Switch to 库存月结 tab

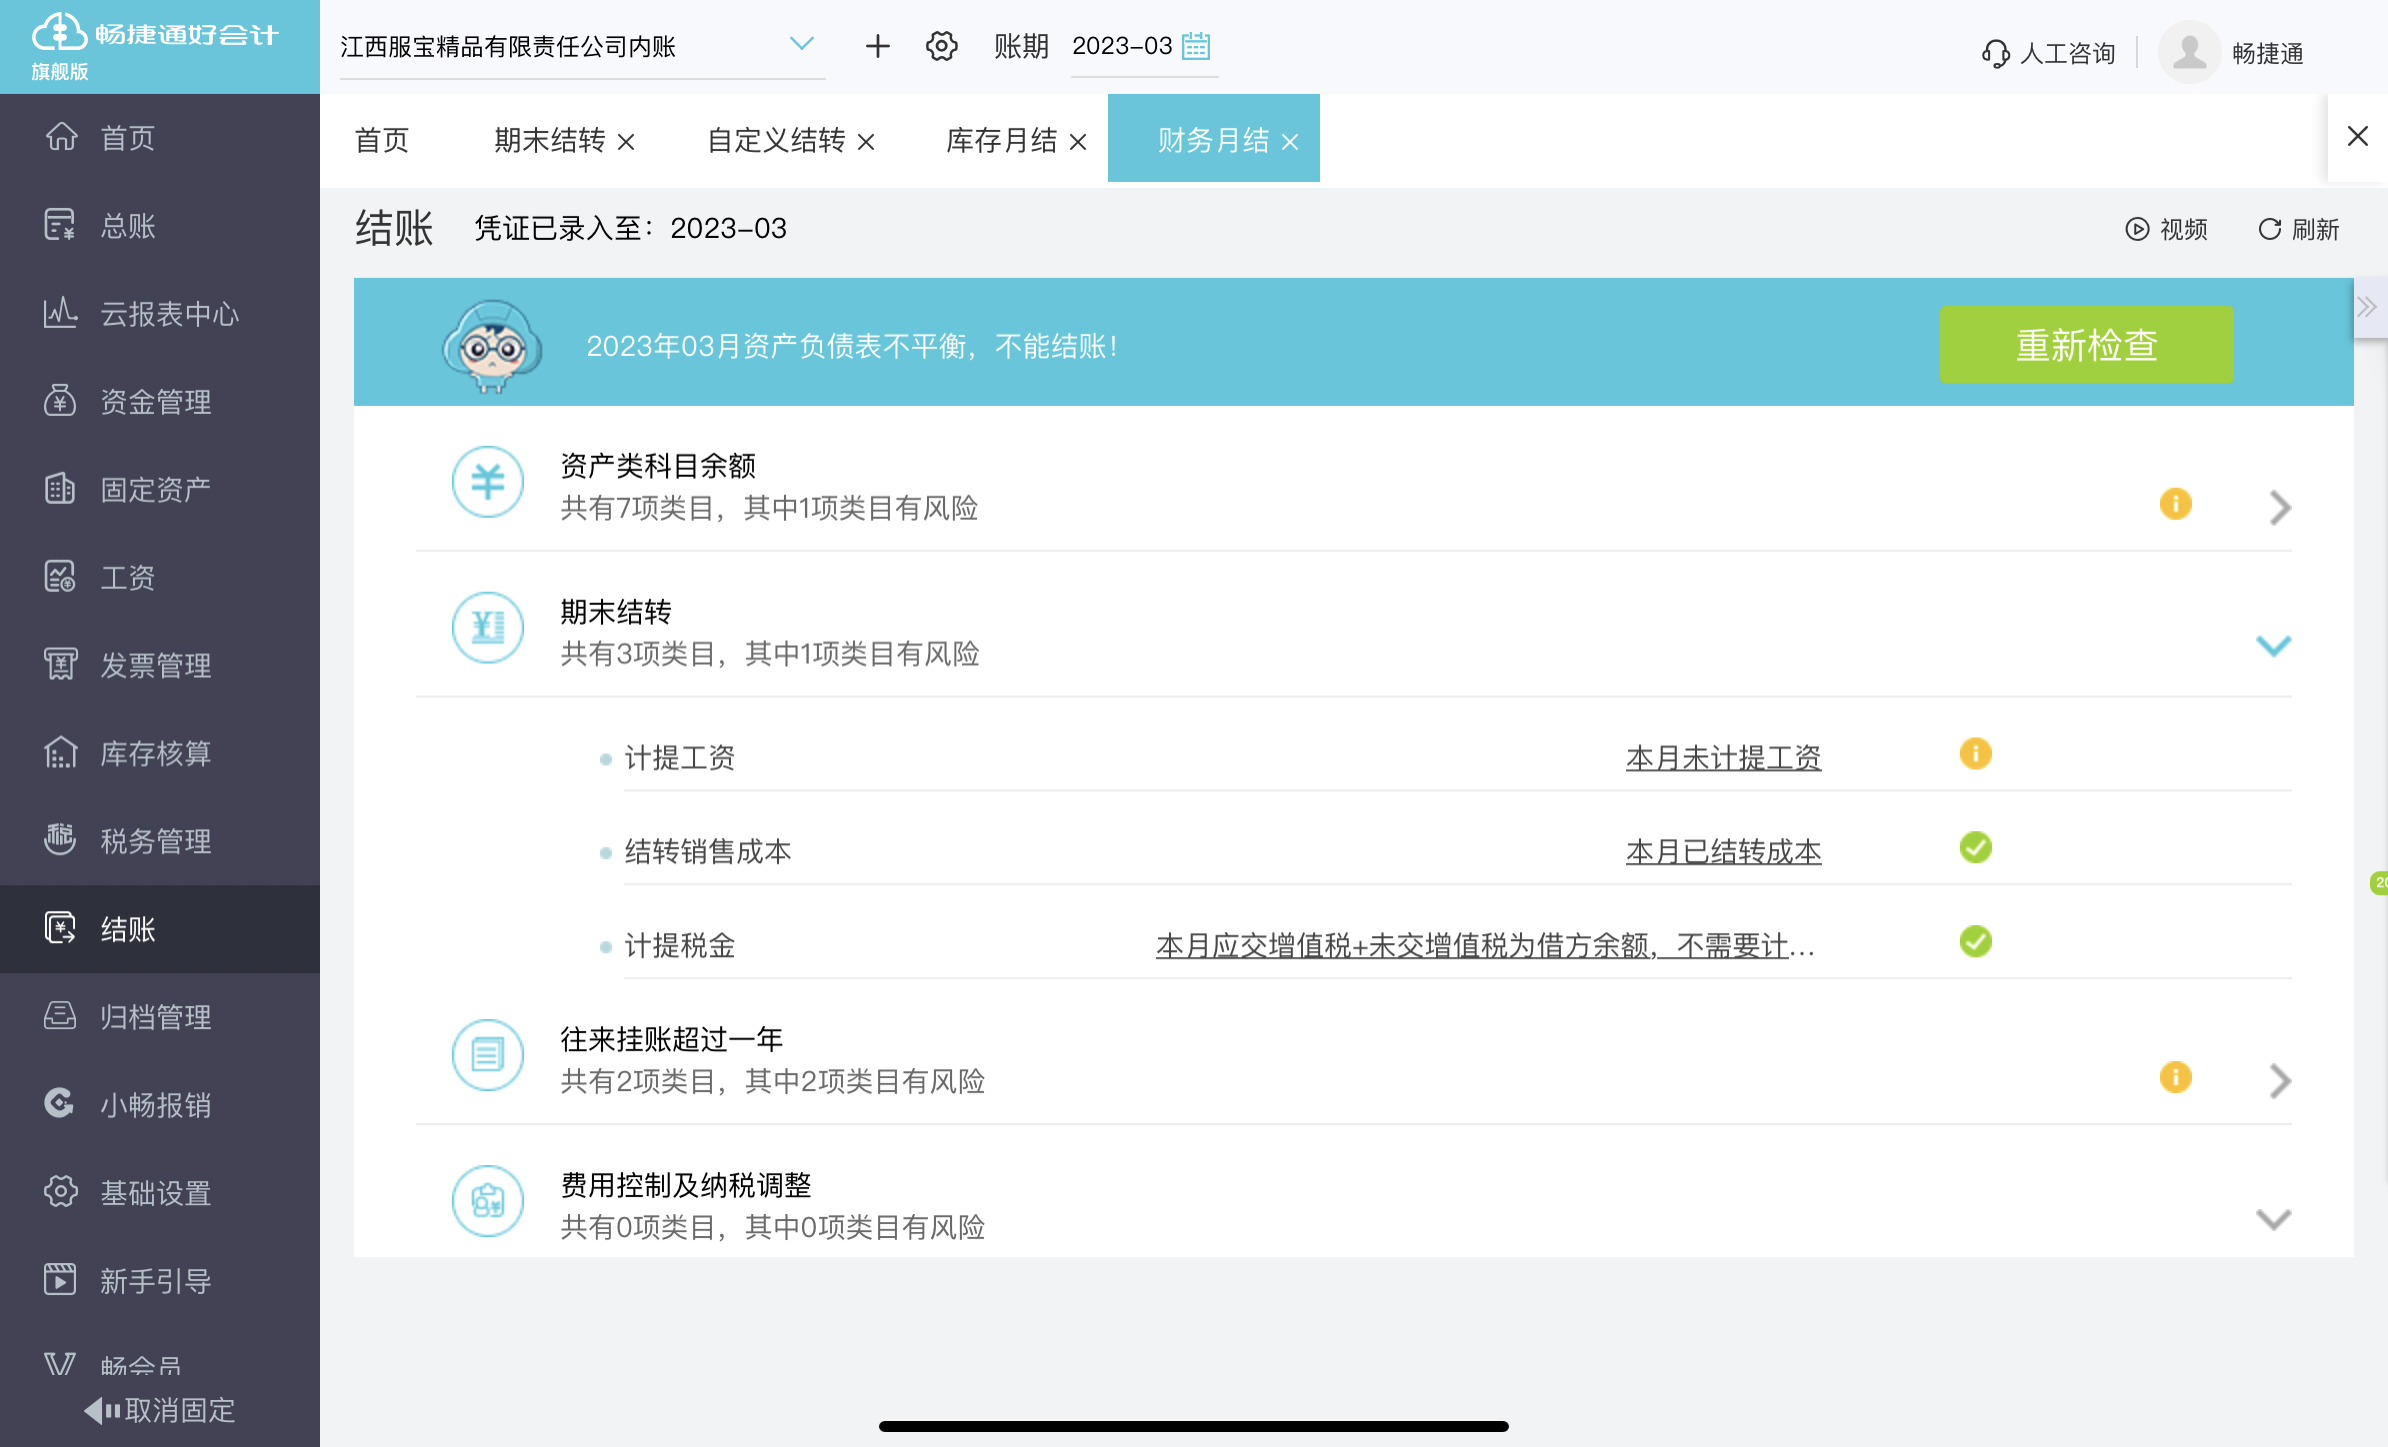[x=1001, y=140]
